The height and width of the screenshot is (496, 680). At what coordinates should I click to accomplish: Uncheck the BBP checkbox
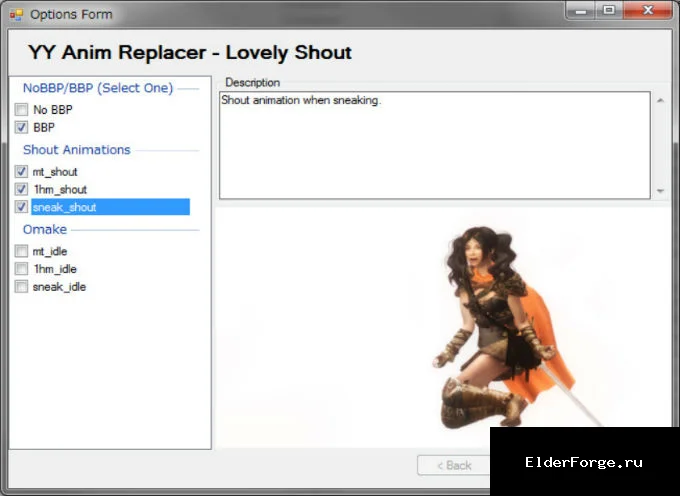22,128
